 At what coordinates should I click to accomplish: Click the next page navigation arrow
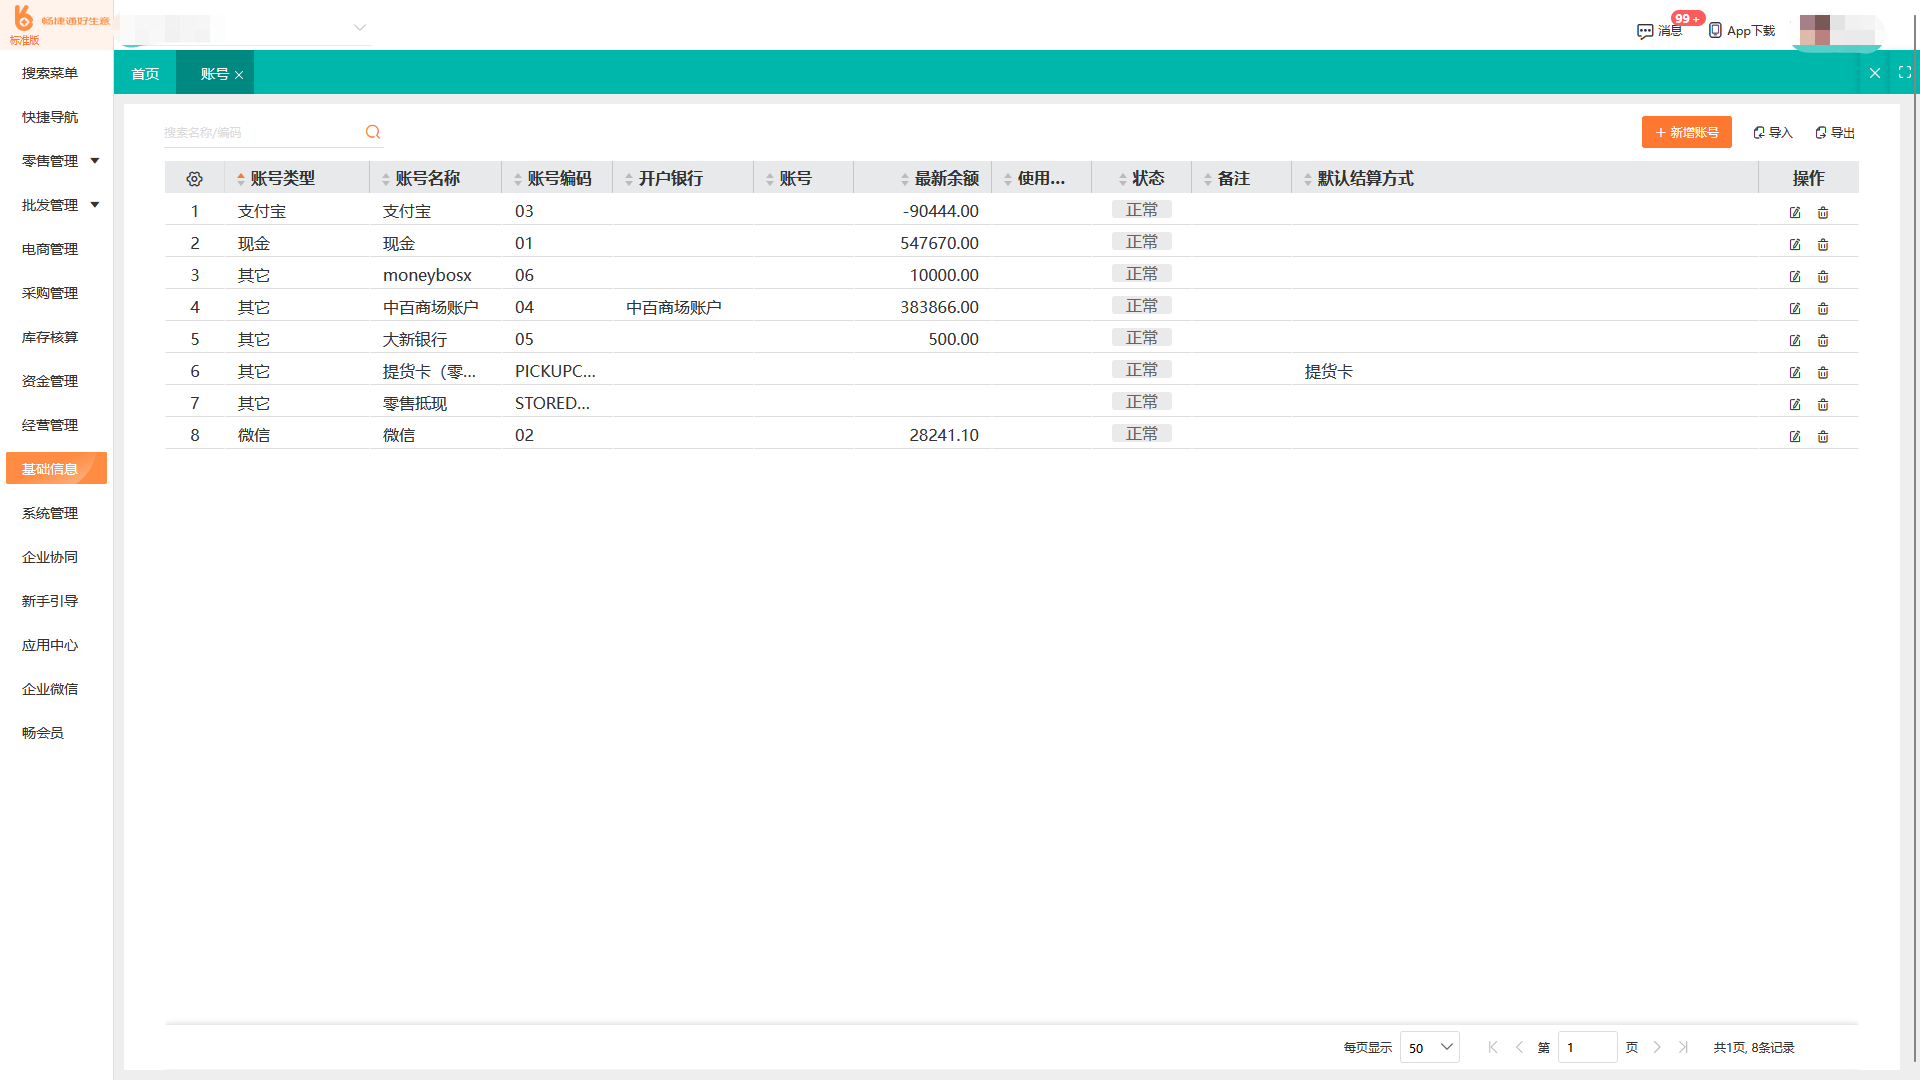(x=1659, y=1047)
